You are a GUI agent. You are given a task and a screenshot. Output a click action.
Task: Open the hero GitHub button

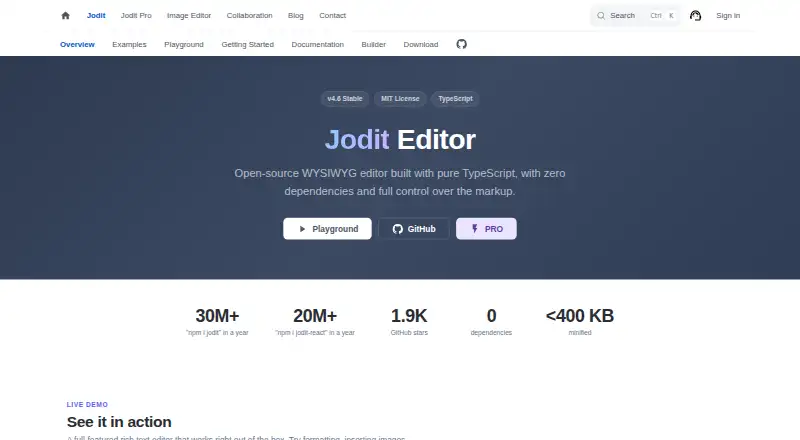pos(414,229)
